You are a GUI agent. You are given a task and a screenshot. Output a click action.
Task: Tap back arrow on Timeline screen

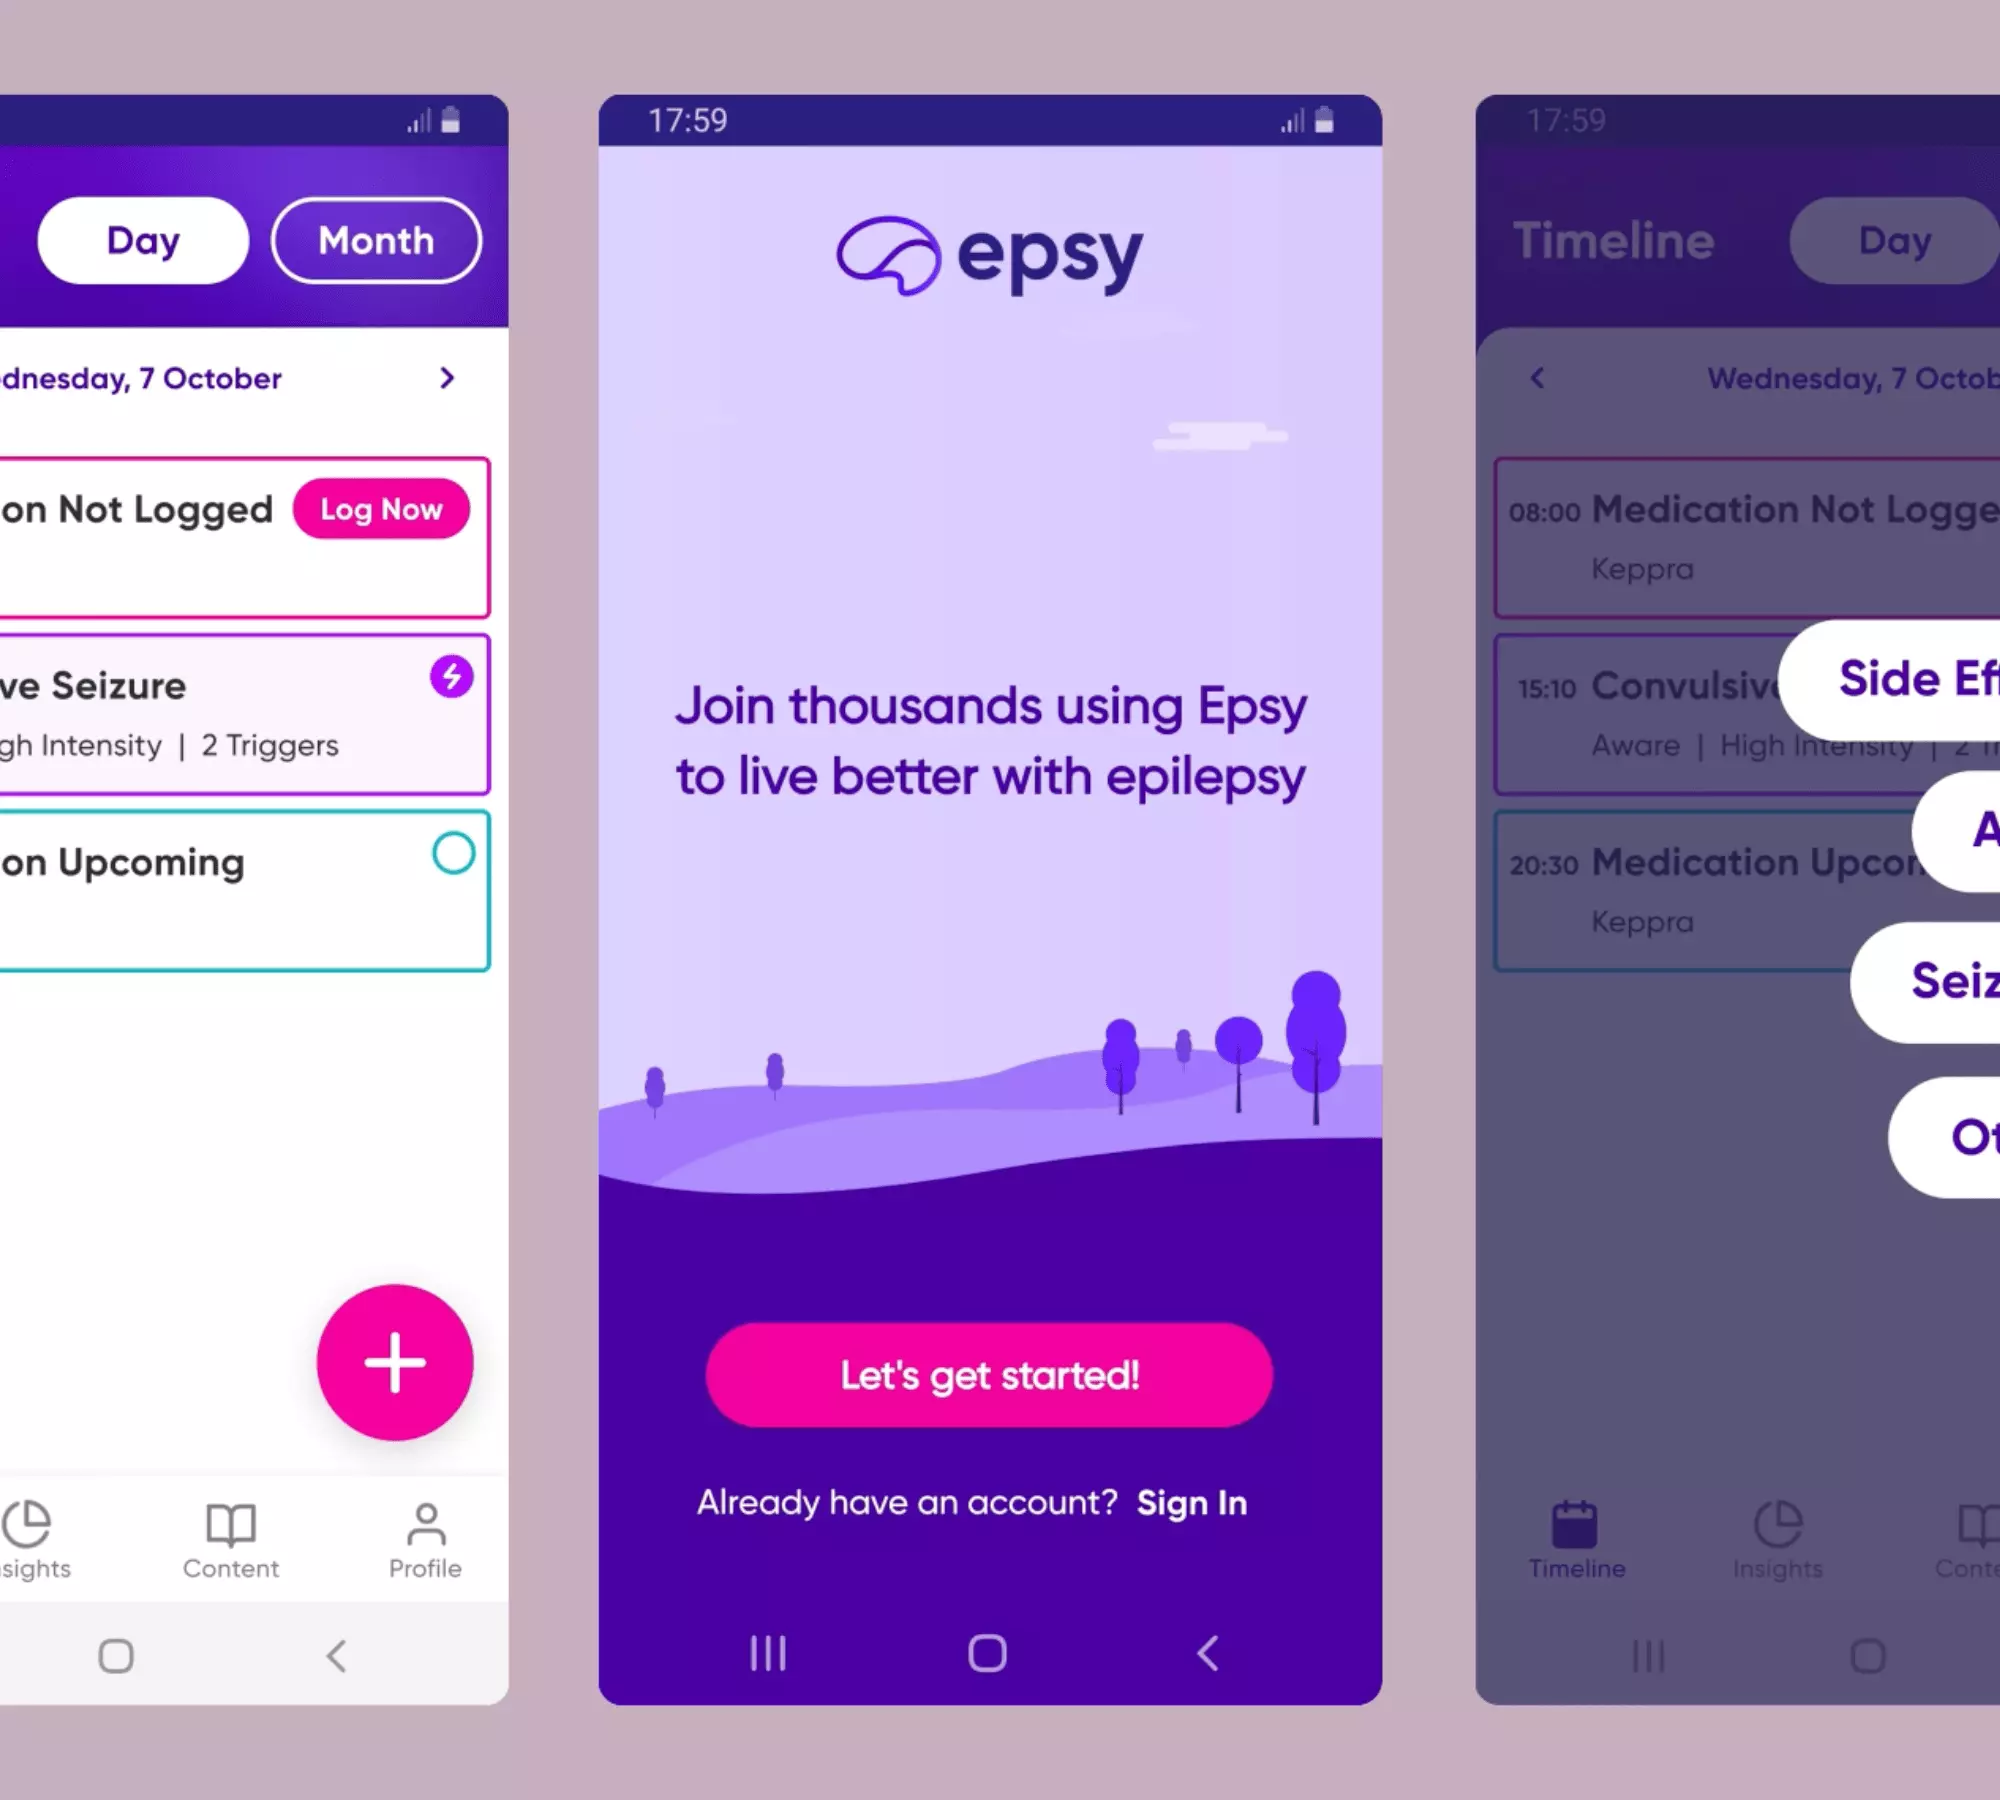(1536, 379)
